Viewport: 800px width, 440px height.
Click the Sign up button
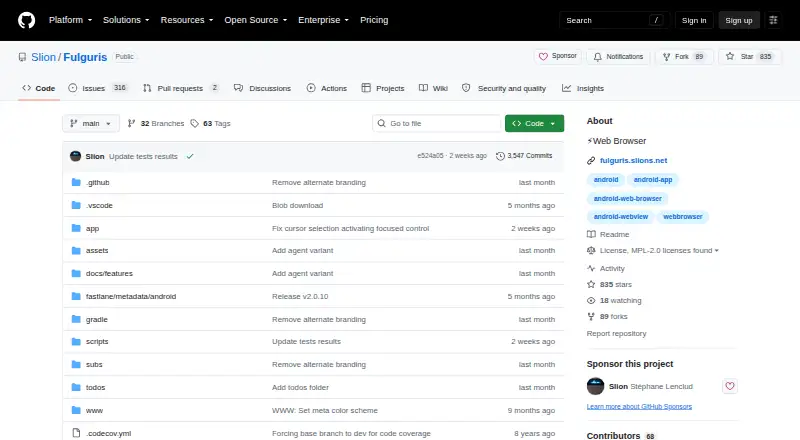pyautogui.click(x=739, y=20)
